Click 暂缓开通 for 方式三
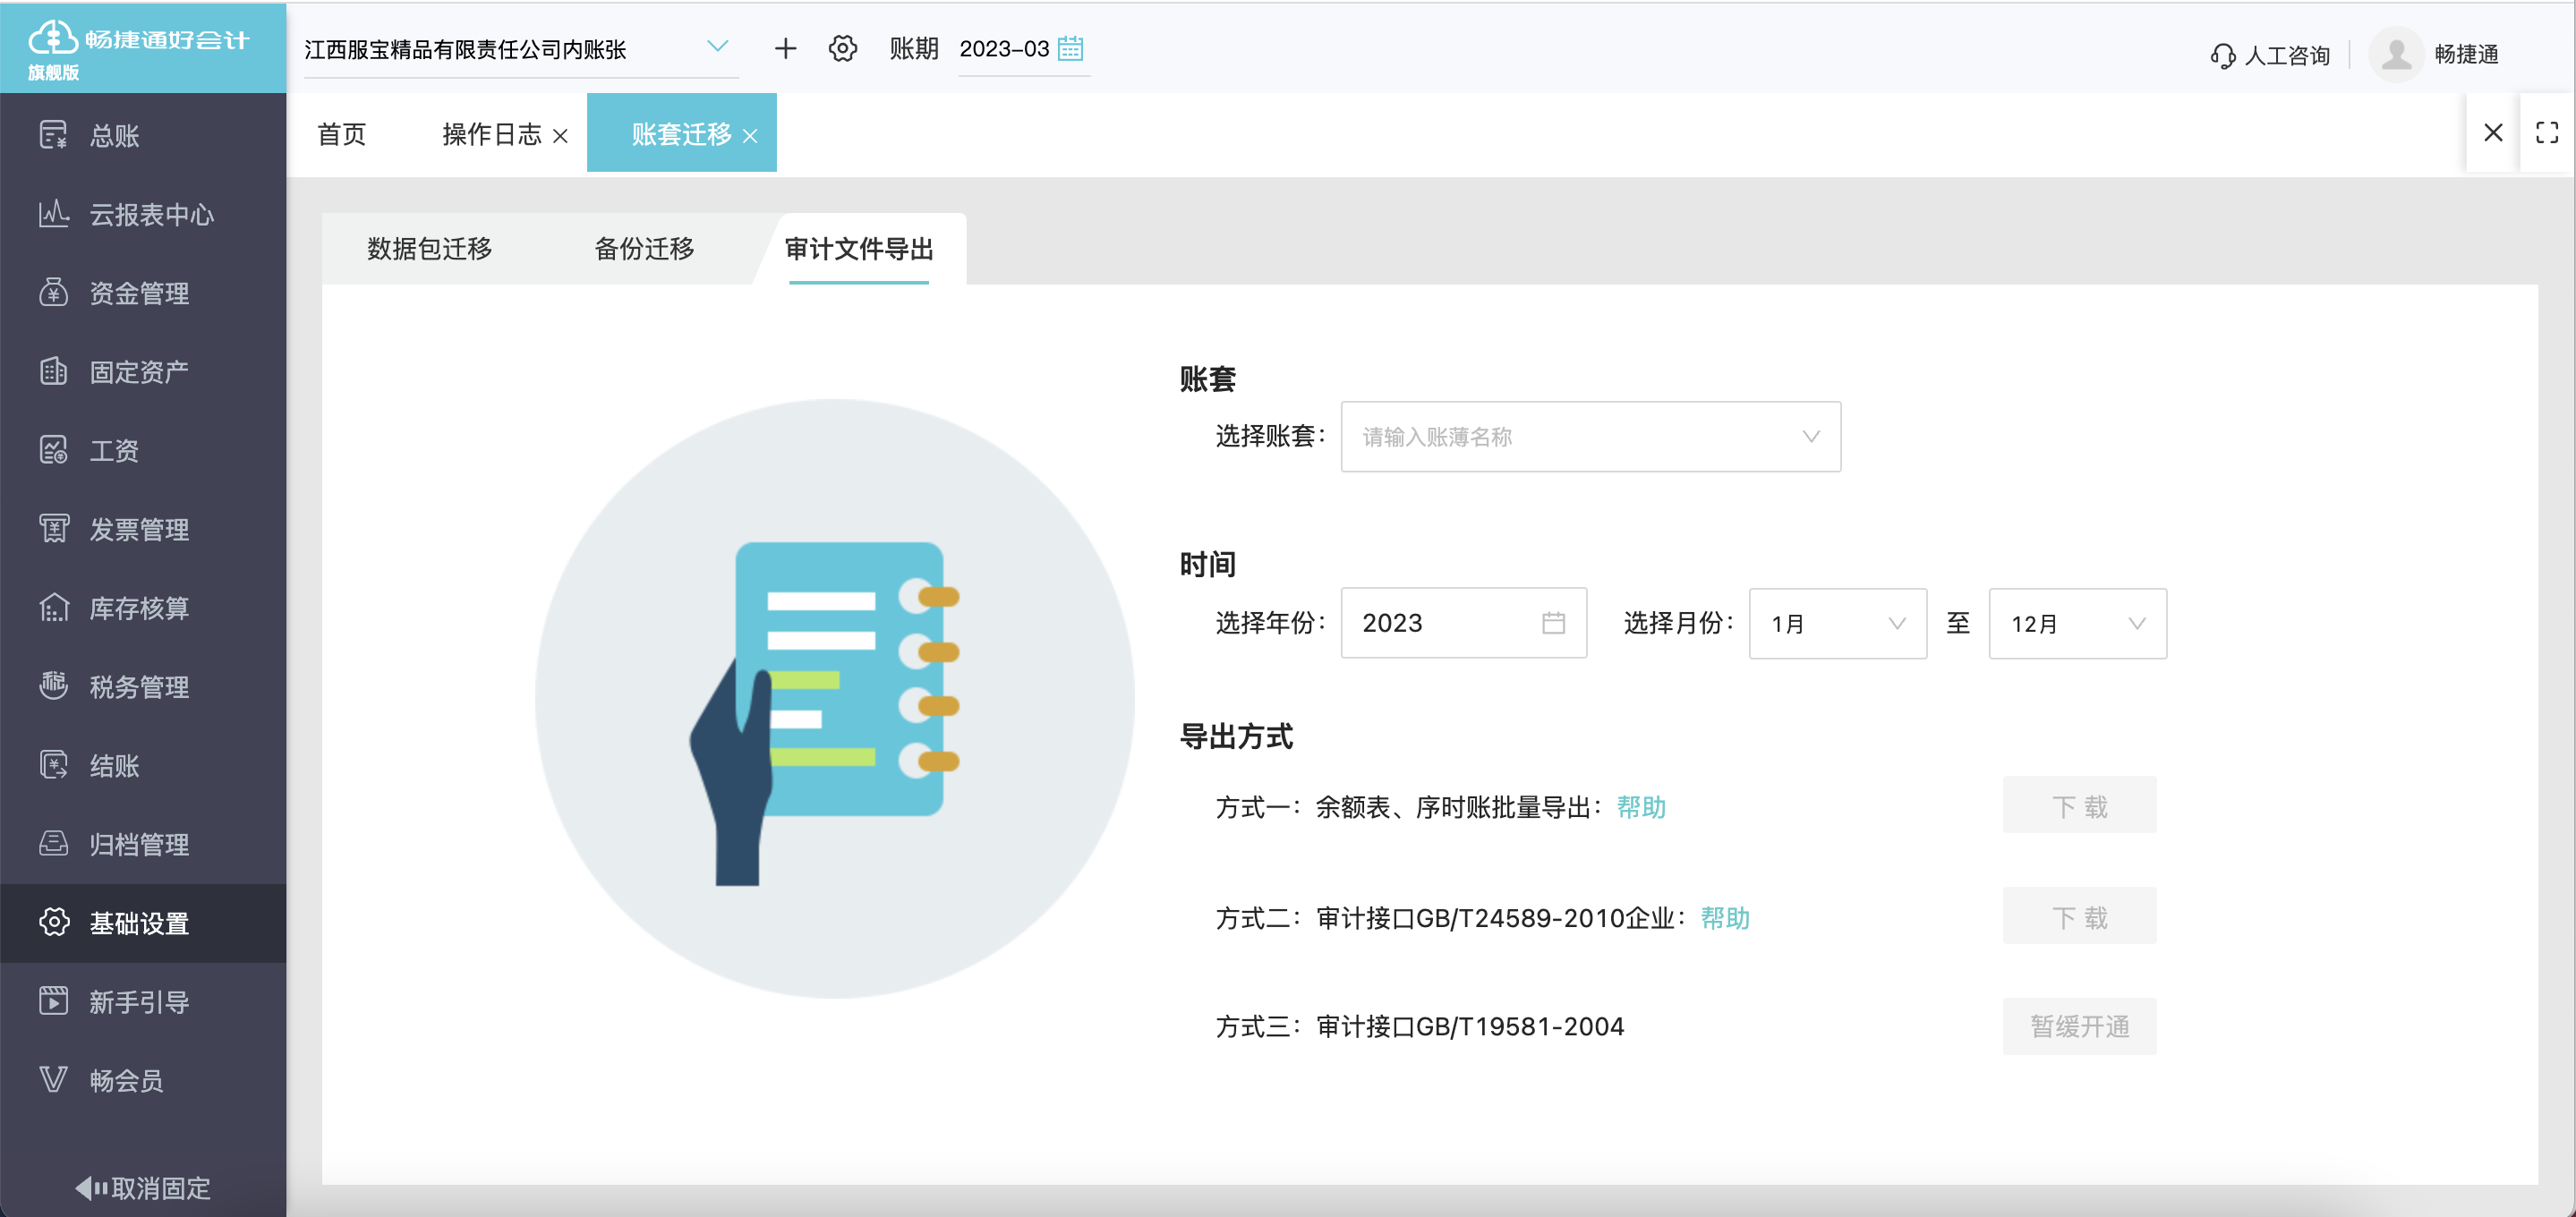 [x=2077, y=1028]
